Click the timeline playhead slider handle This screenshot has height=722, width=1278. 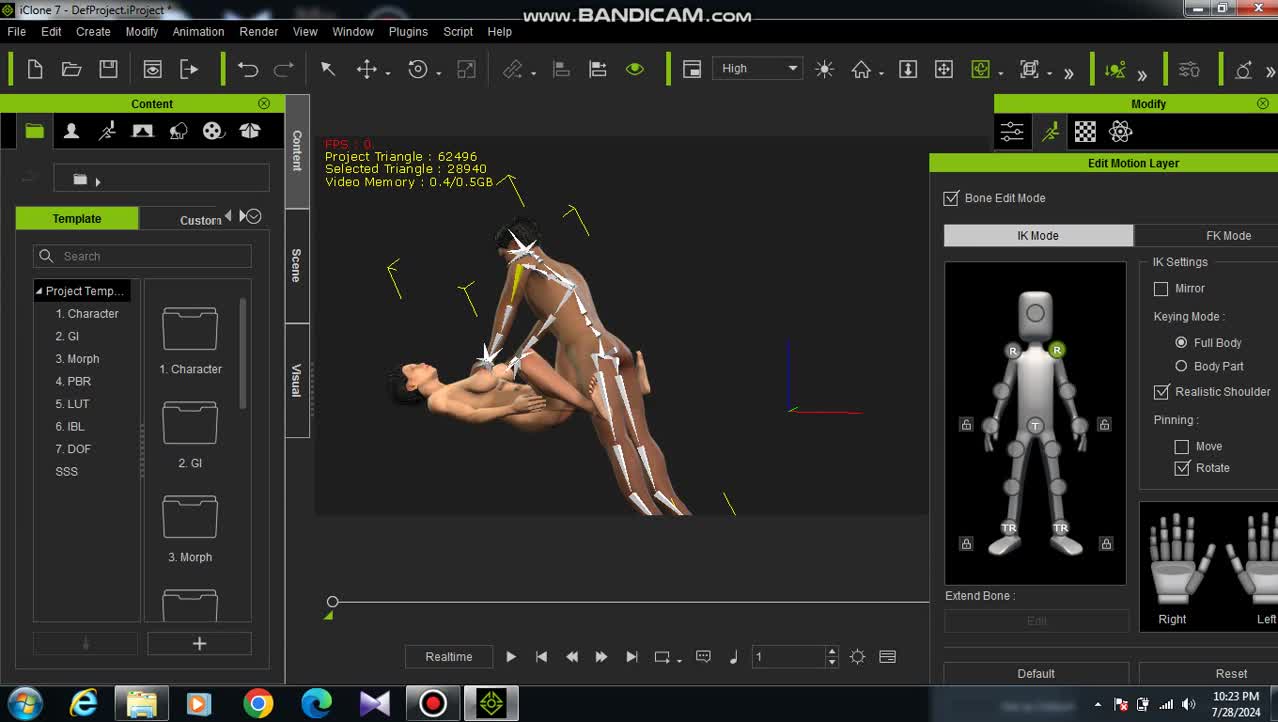333,602
